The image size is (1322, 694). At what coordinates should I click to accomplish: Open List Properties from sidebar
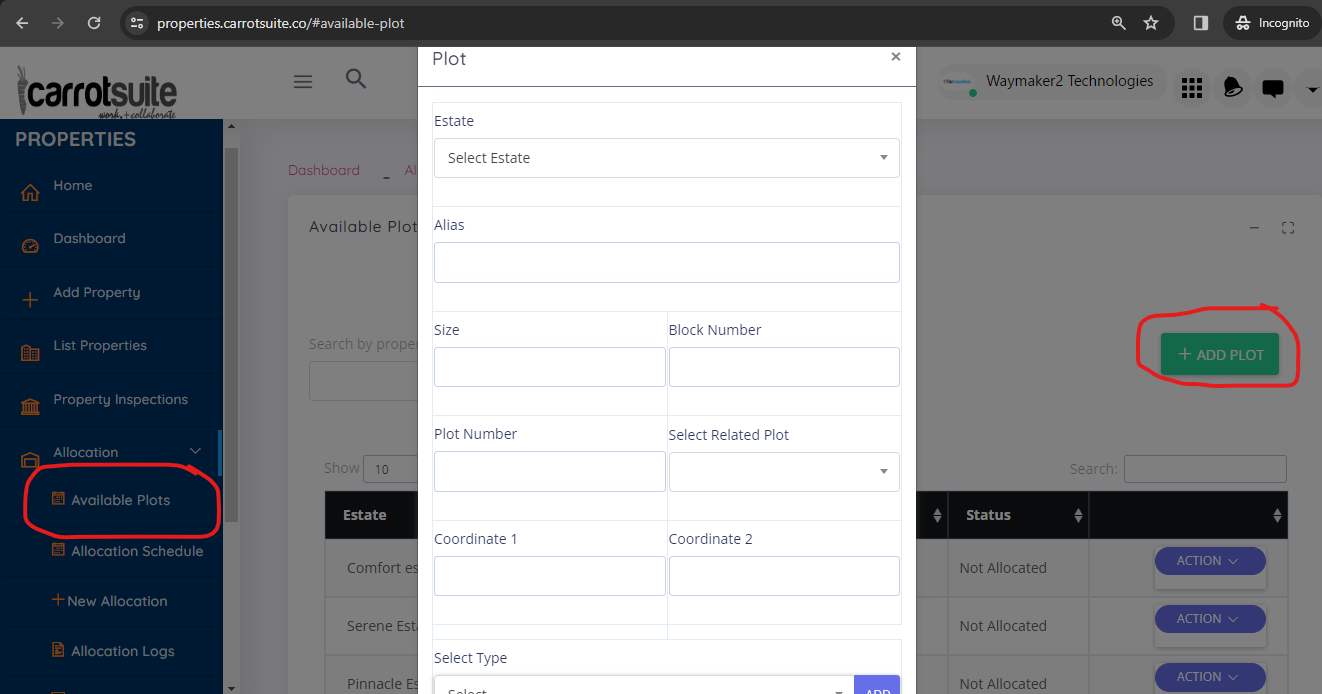[x=100, y=345]
